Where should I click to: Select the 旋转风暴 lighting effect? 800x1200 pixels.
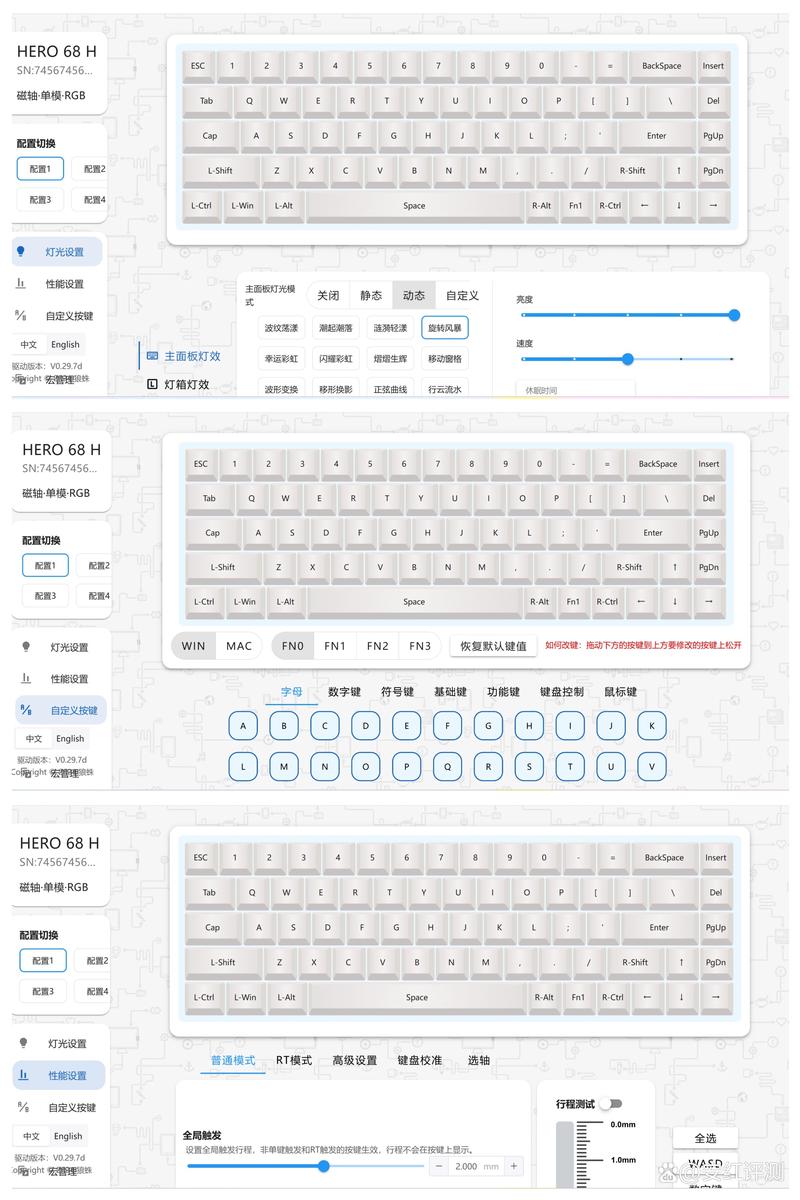(445, 328)
